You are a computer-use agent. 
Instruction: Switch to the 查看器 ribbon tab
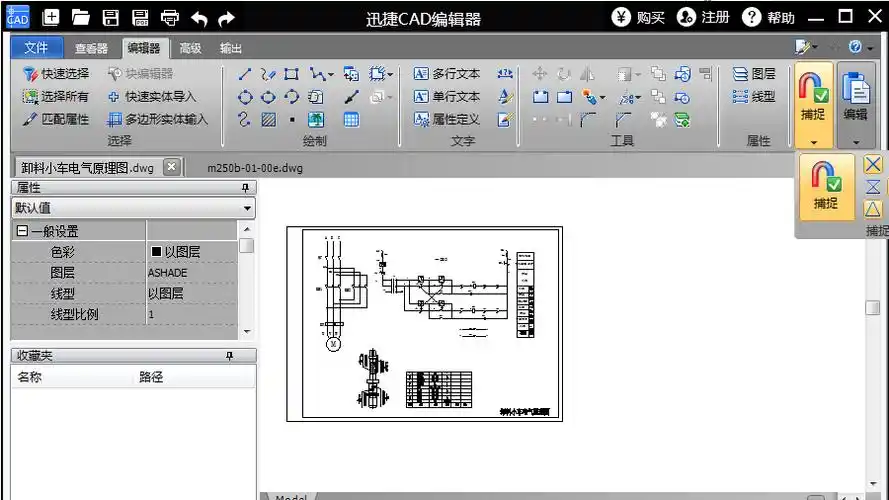[91, 48]
